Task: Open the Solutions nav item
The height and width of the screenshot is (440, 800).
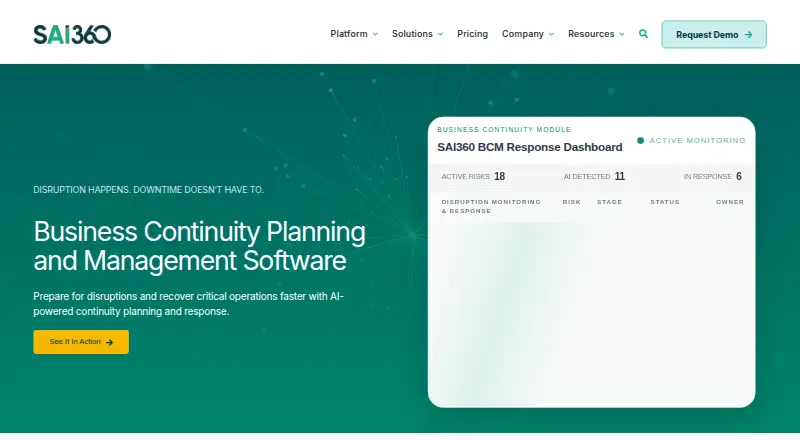Action: [412, 34]
